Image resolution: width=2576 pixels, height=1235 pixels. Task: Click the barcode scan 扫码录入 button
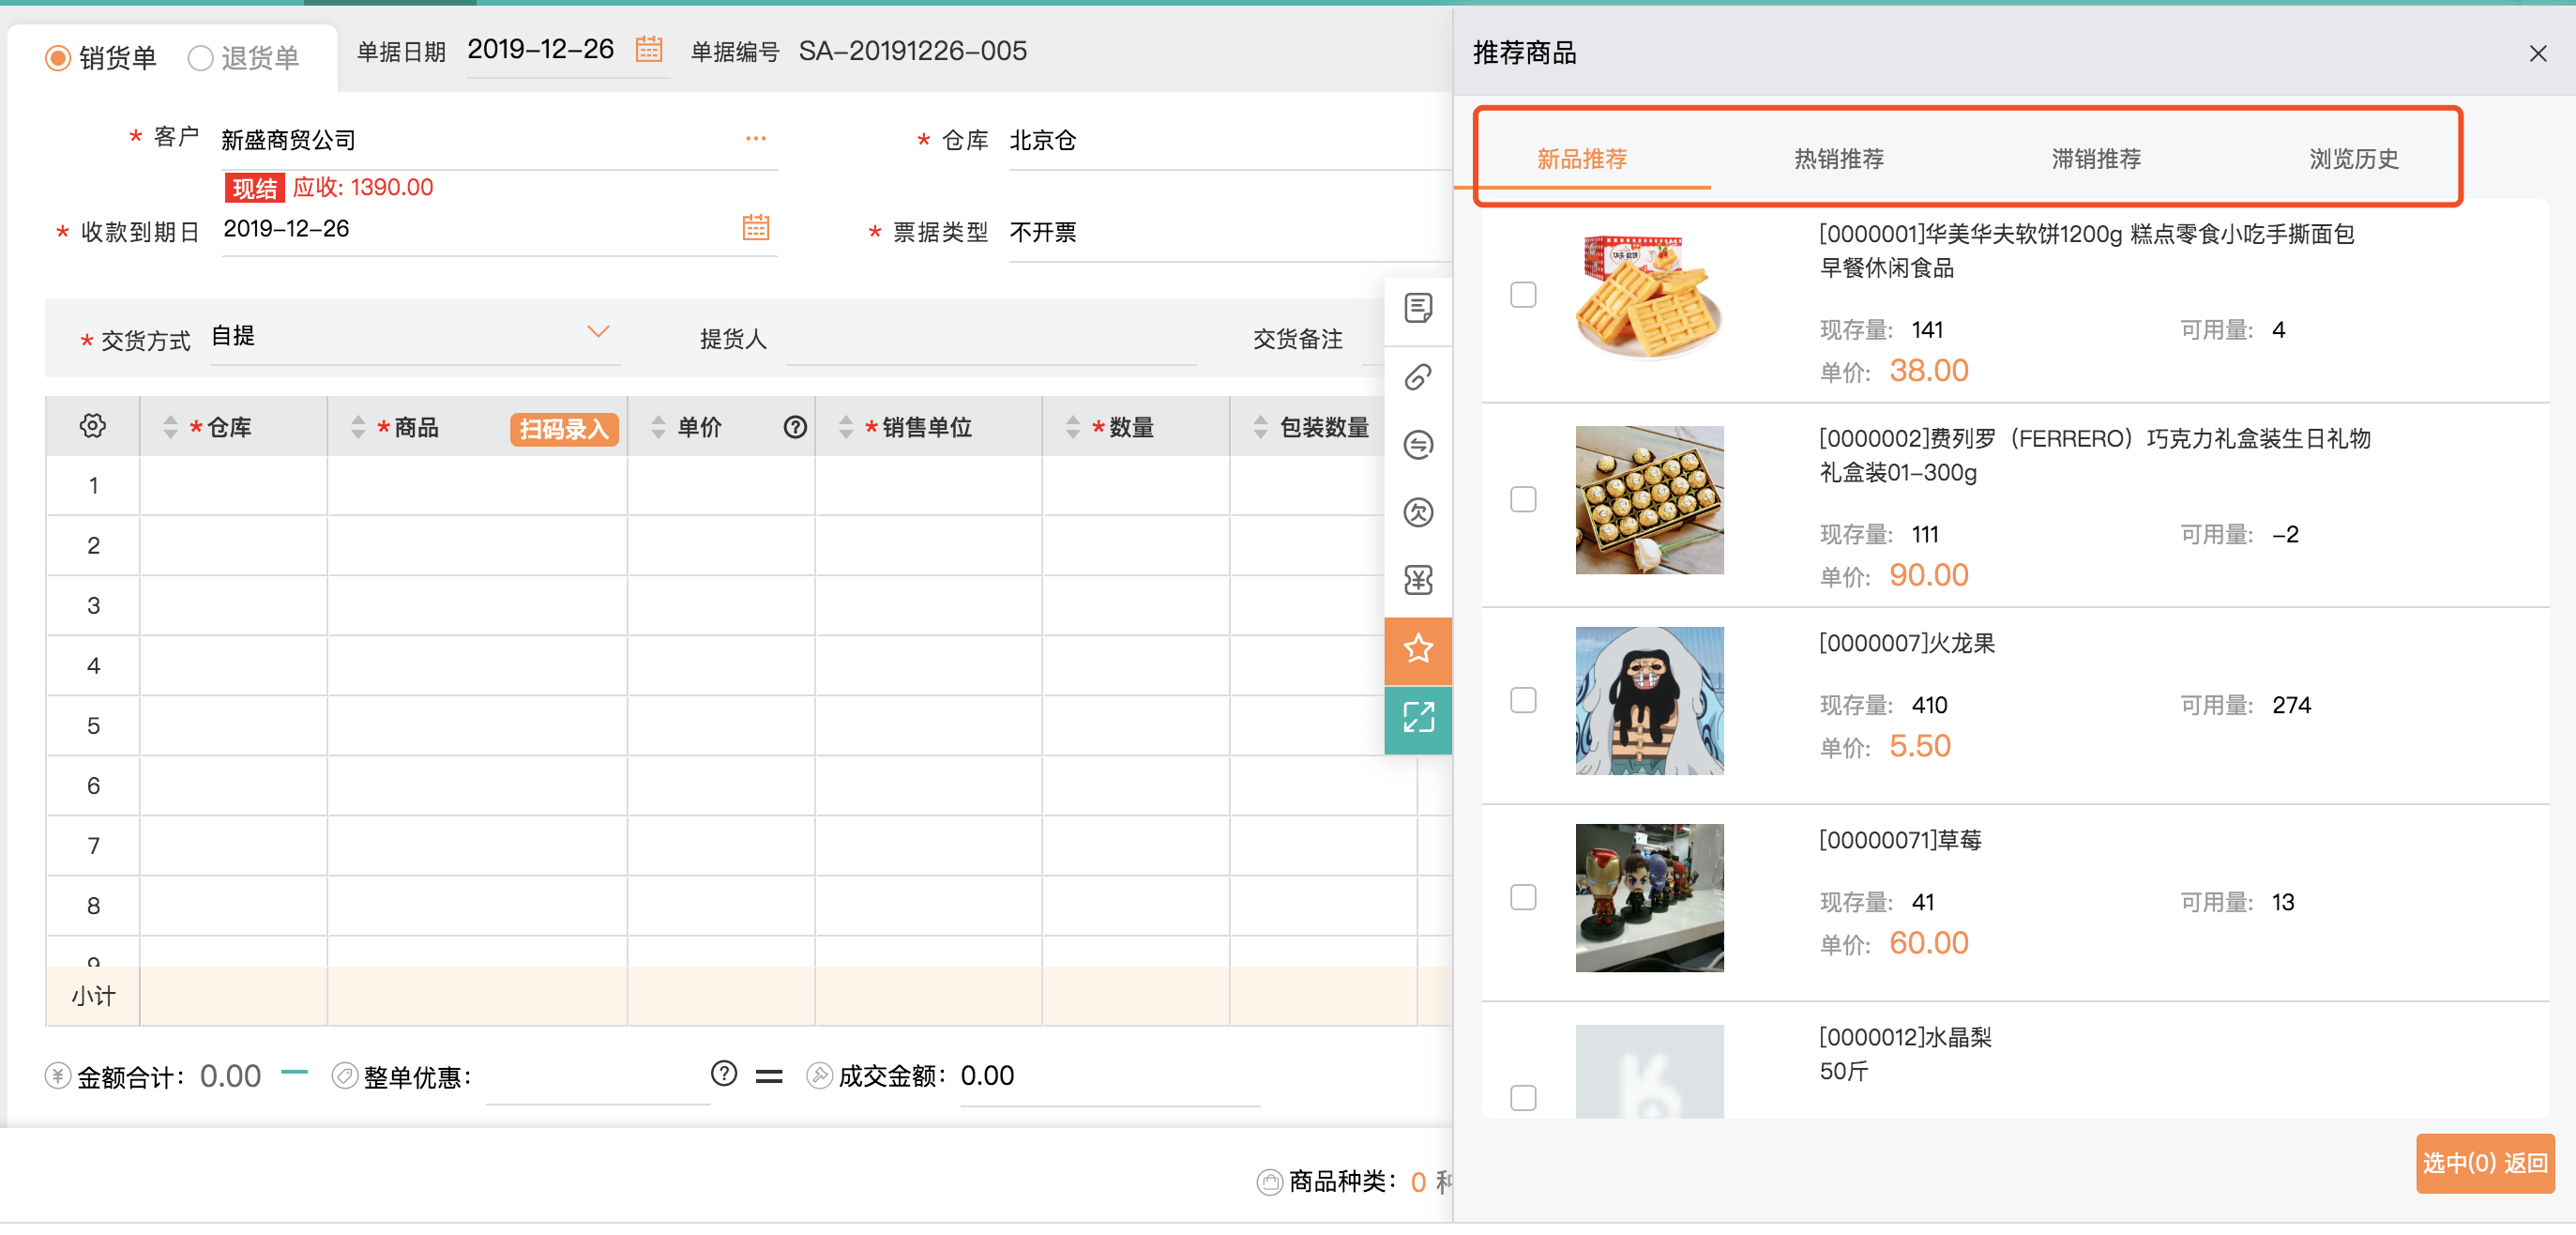565,429
